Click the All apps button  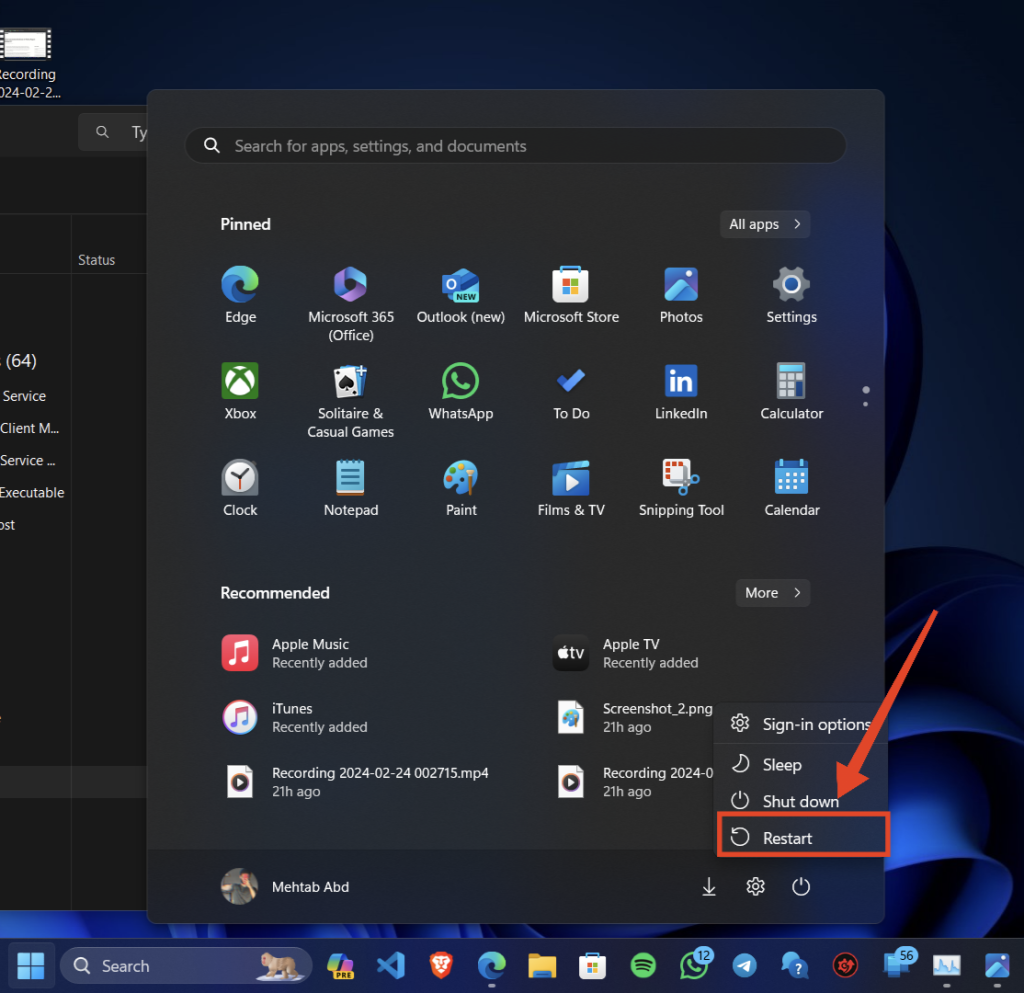[765, 224]
